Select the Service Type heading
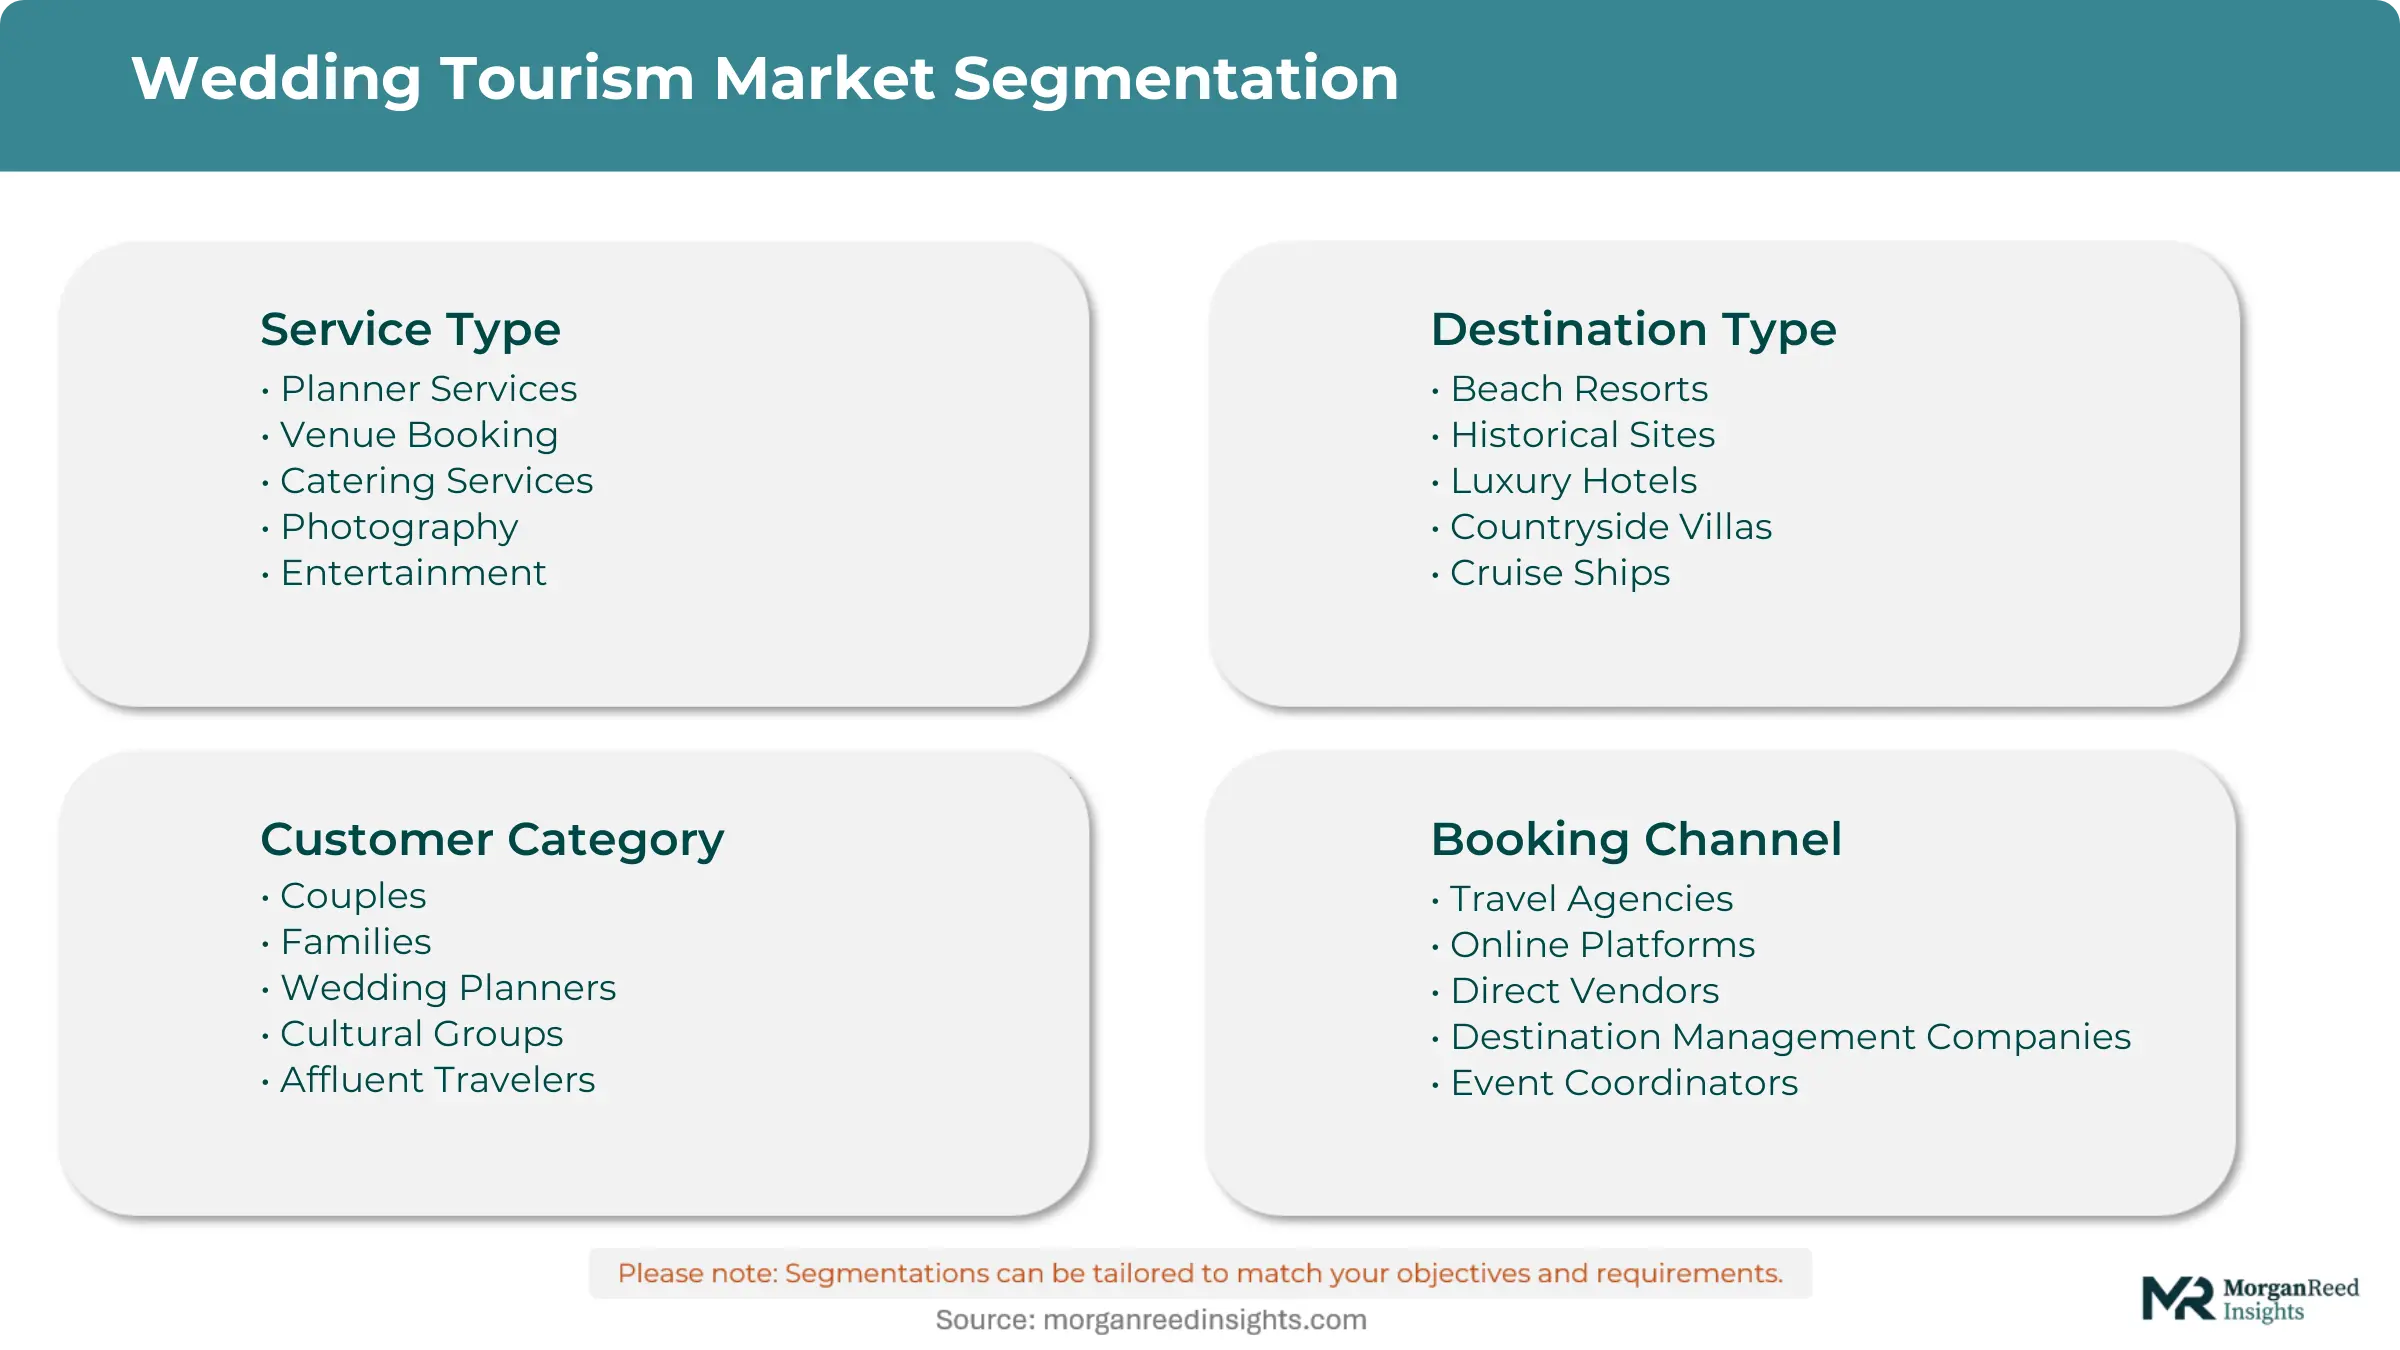The image size is (2400, 1350). (x=410, y=328)
